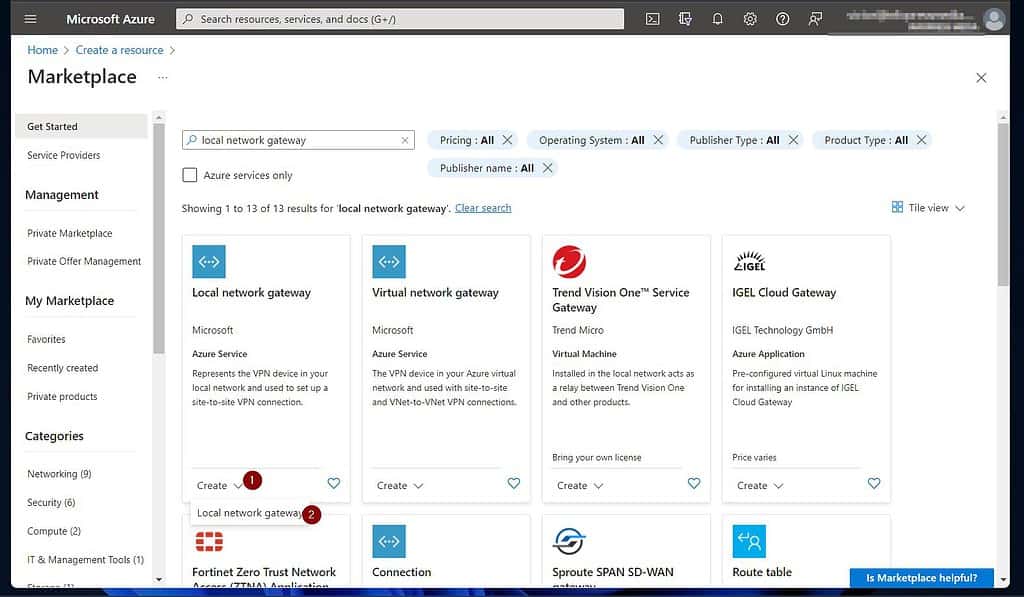The height and width of the screenshot is (597, 1024).
Task: Click Is Marketplace helpful? button
Action: click(921, 577)
